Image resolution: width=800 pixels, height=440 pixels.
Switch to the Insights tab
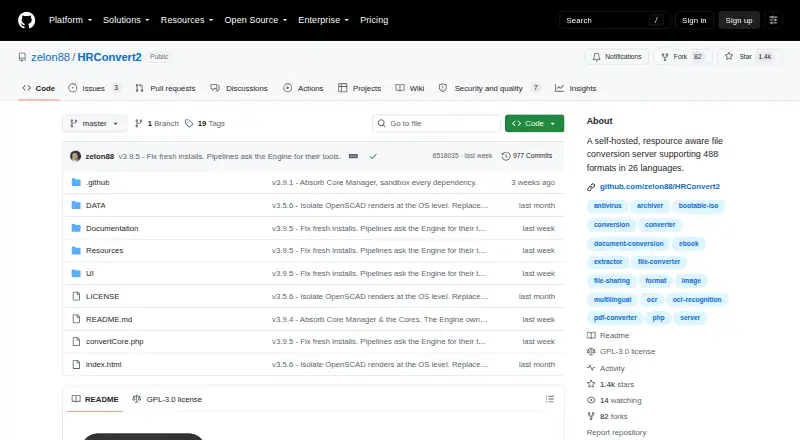tap(576, 88)
